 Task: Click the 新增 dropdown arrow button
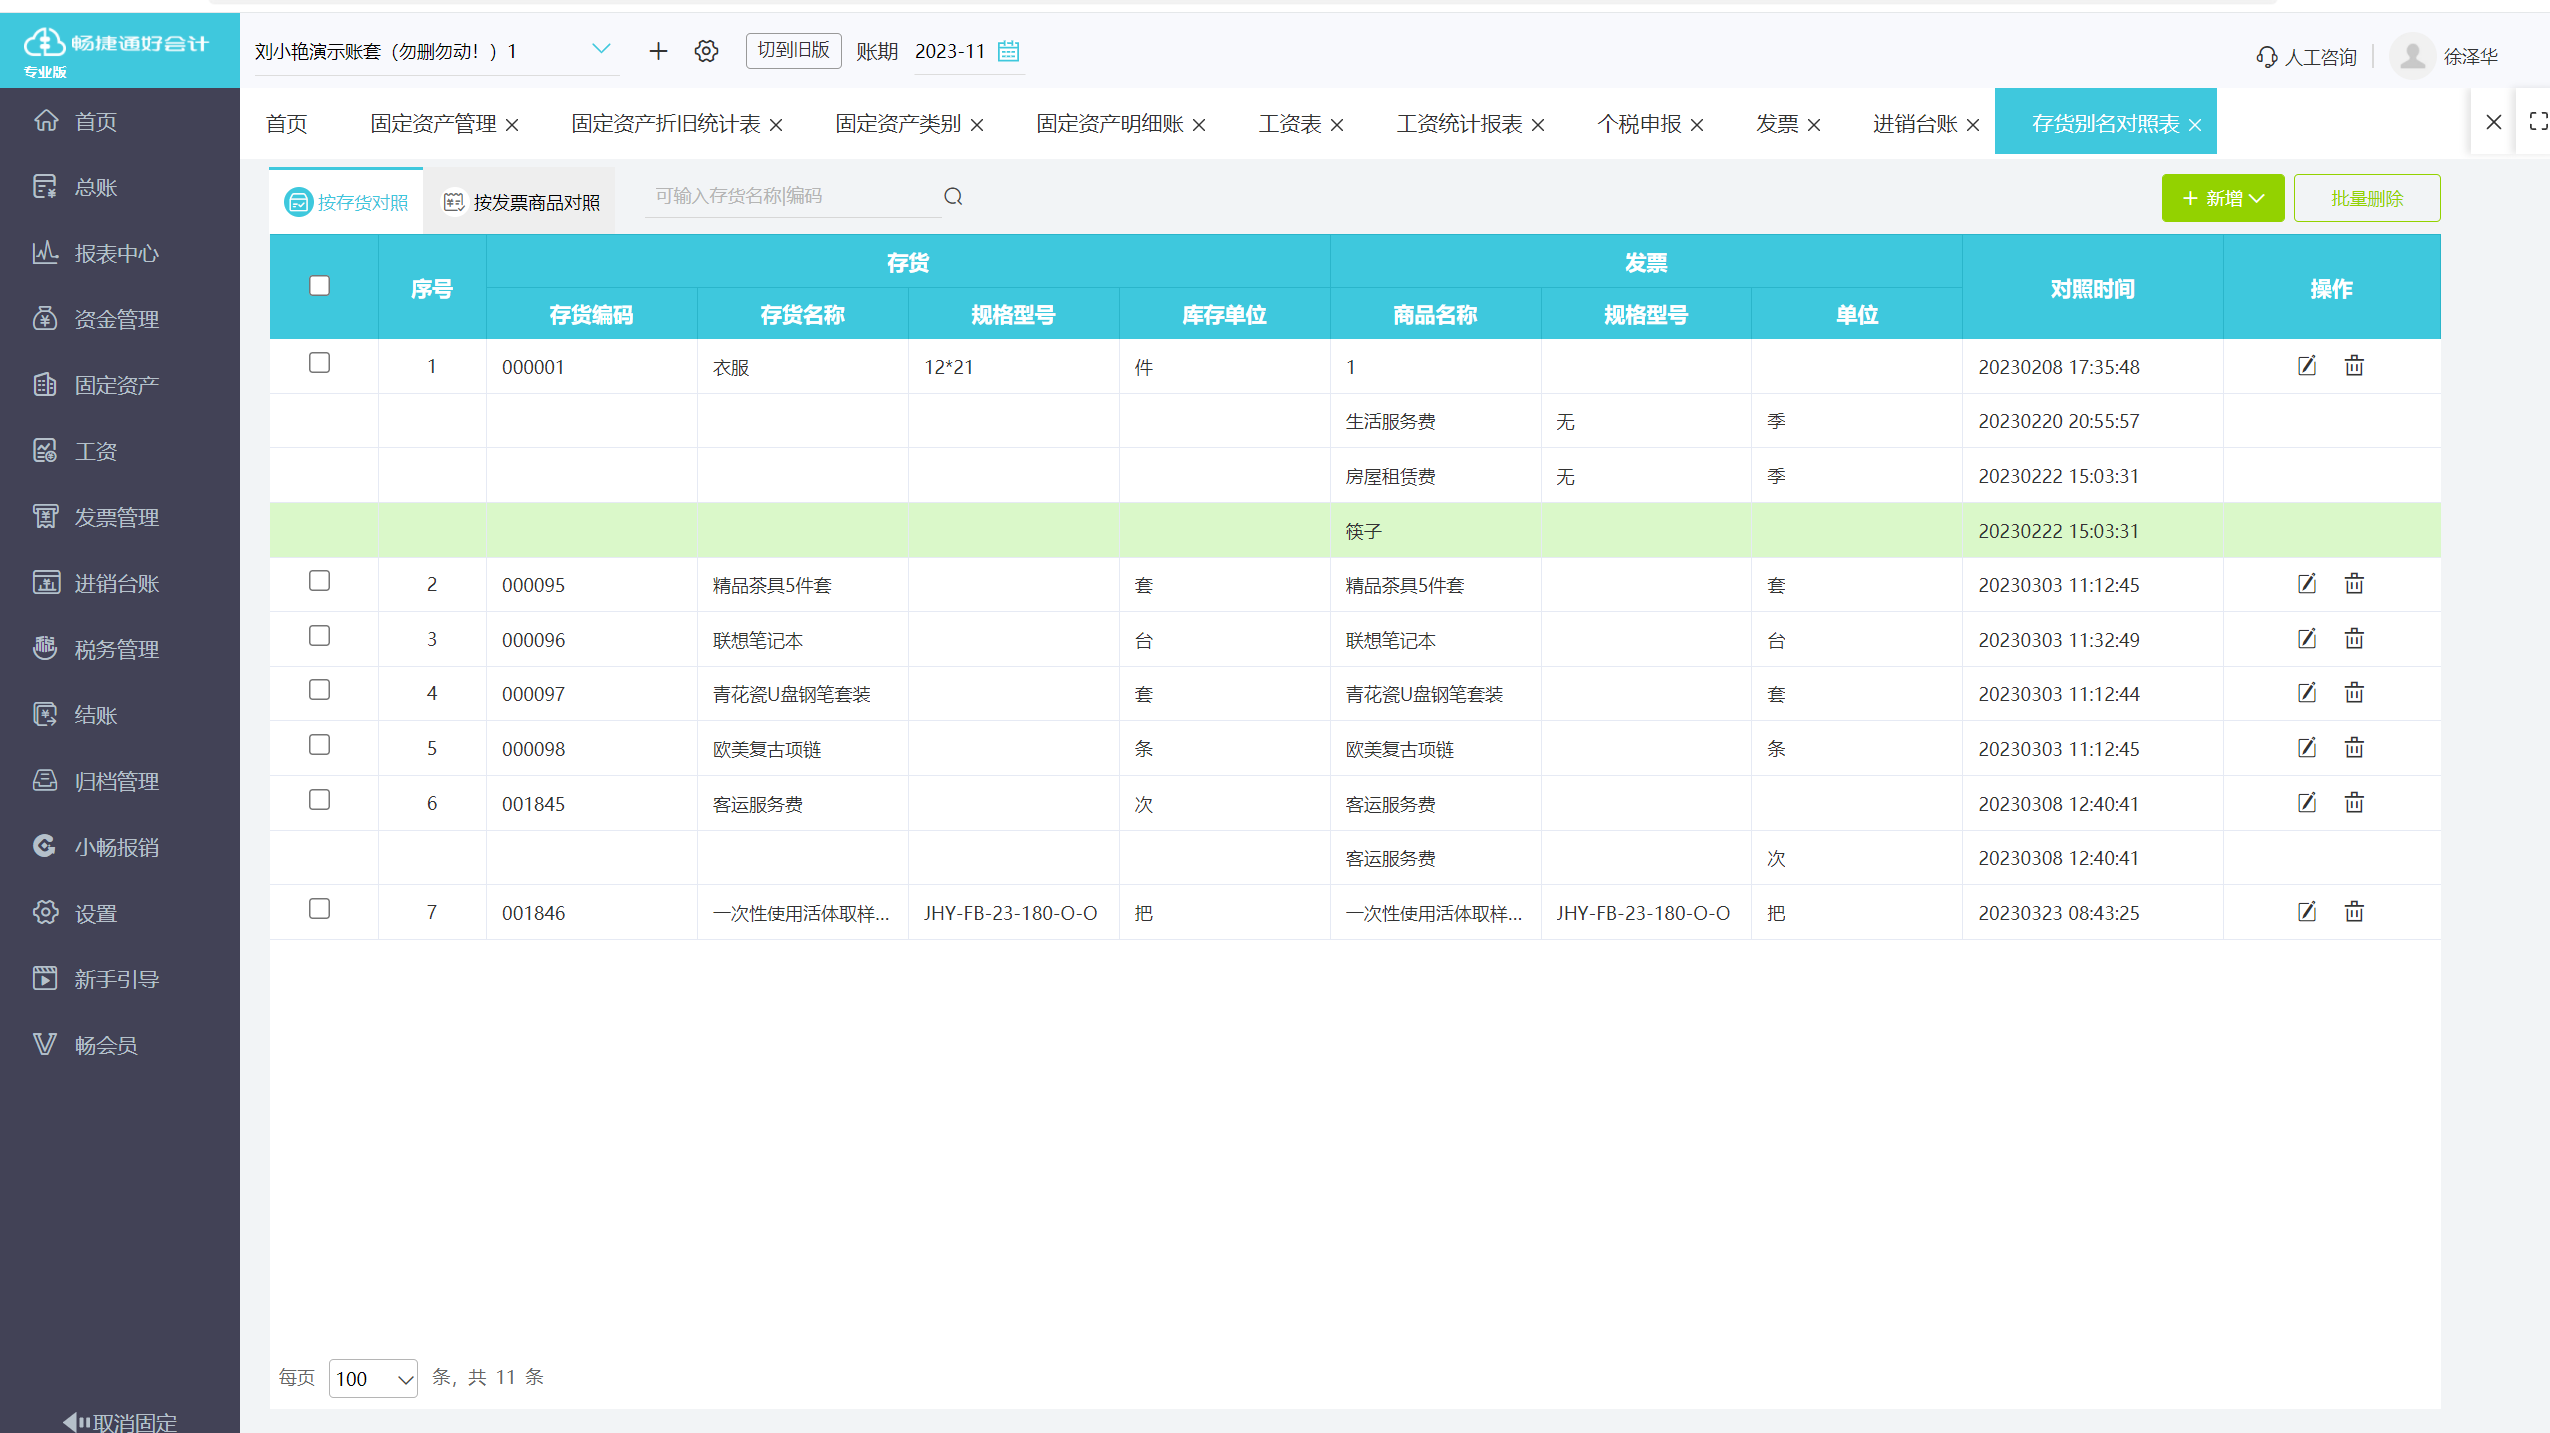point(2261,198)
